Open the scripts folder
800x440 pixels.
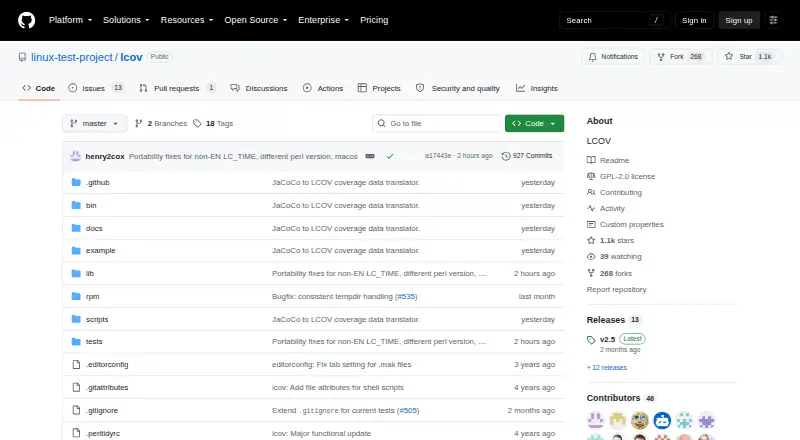pos(97,320)
